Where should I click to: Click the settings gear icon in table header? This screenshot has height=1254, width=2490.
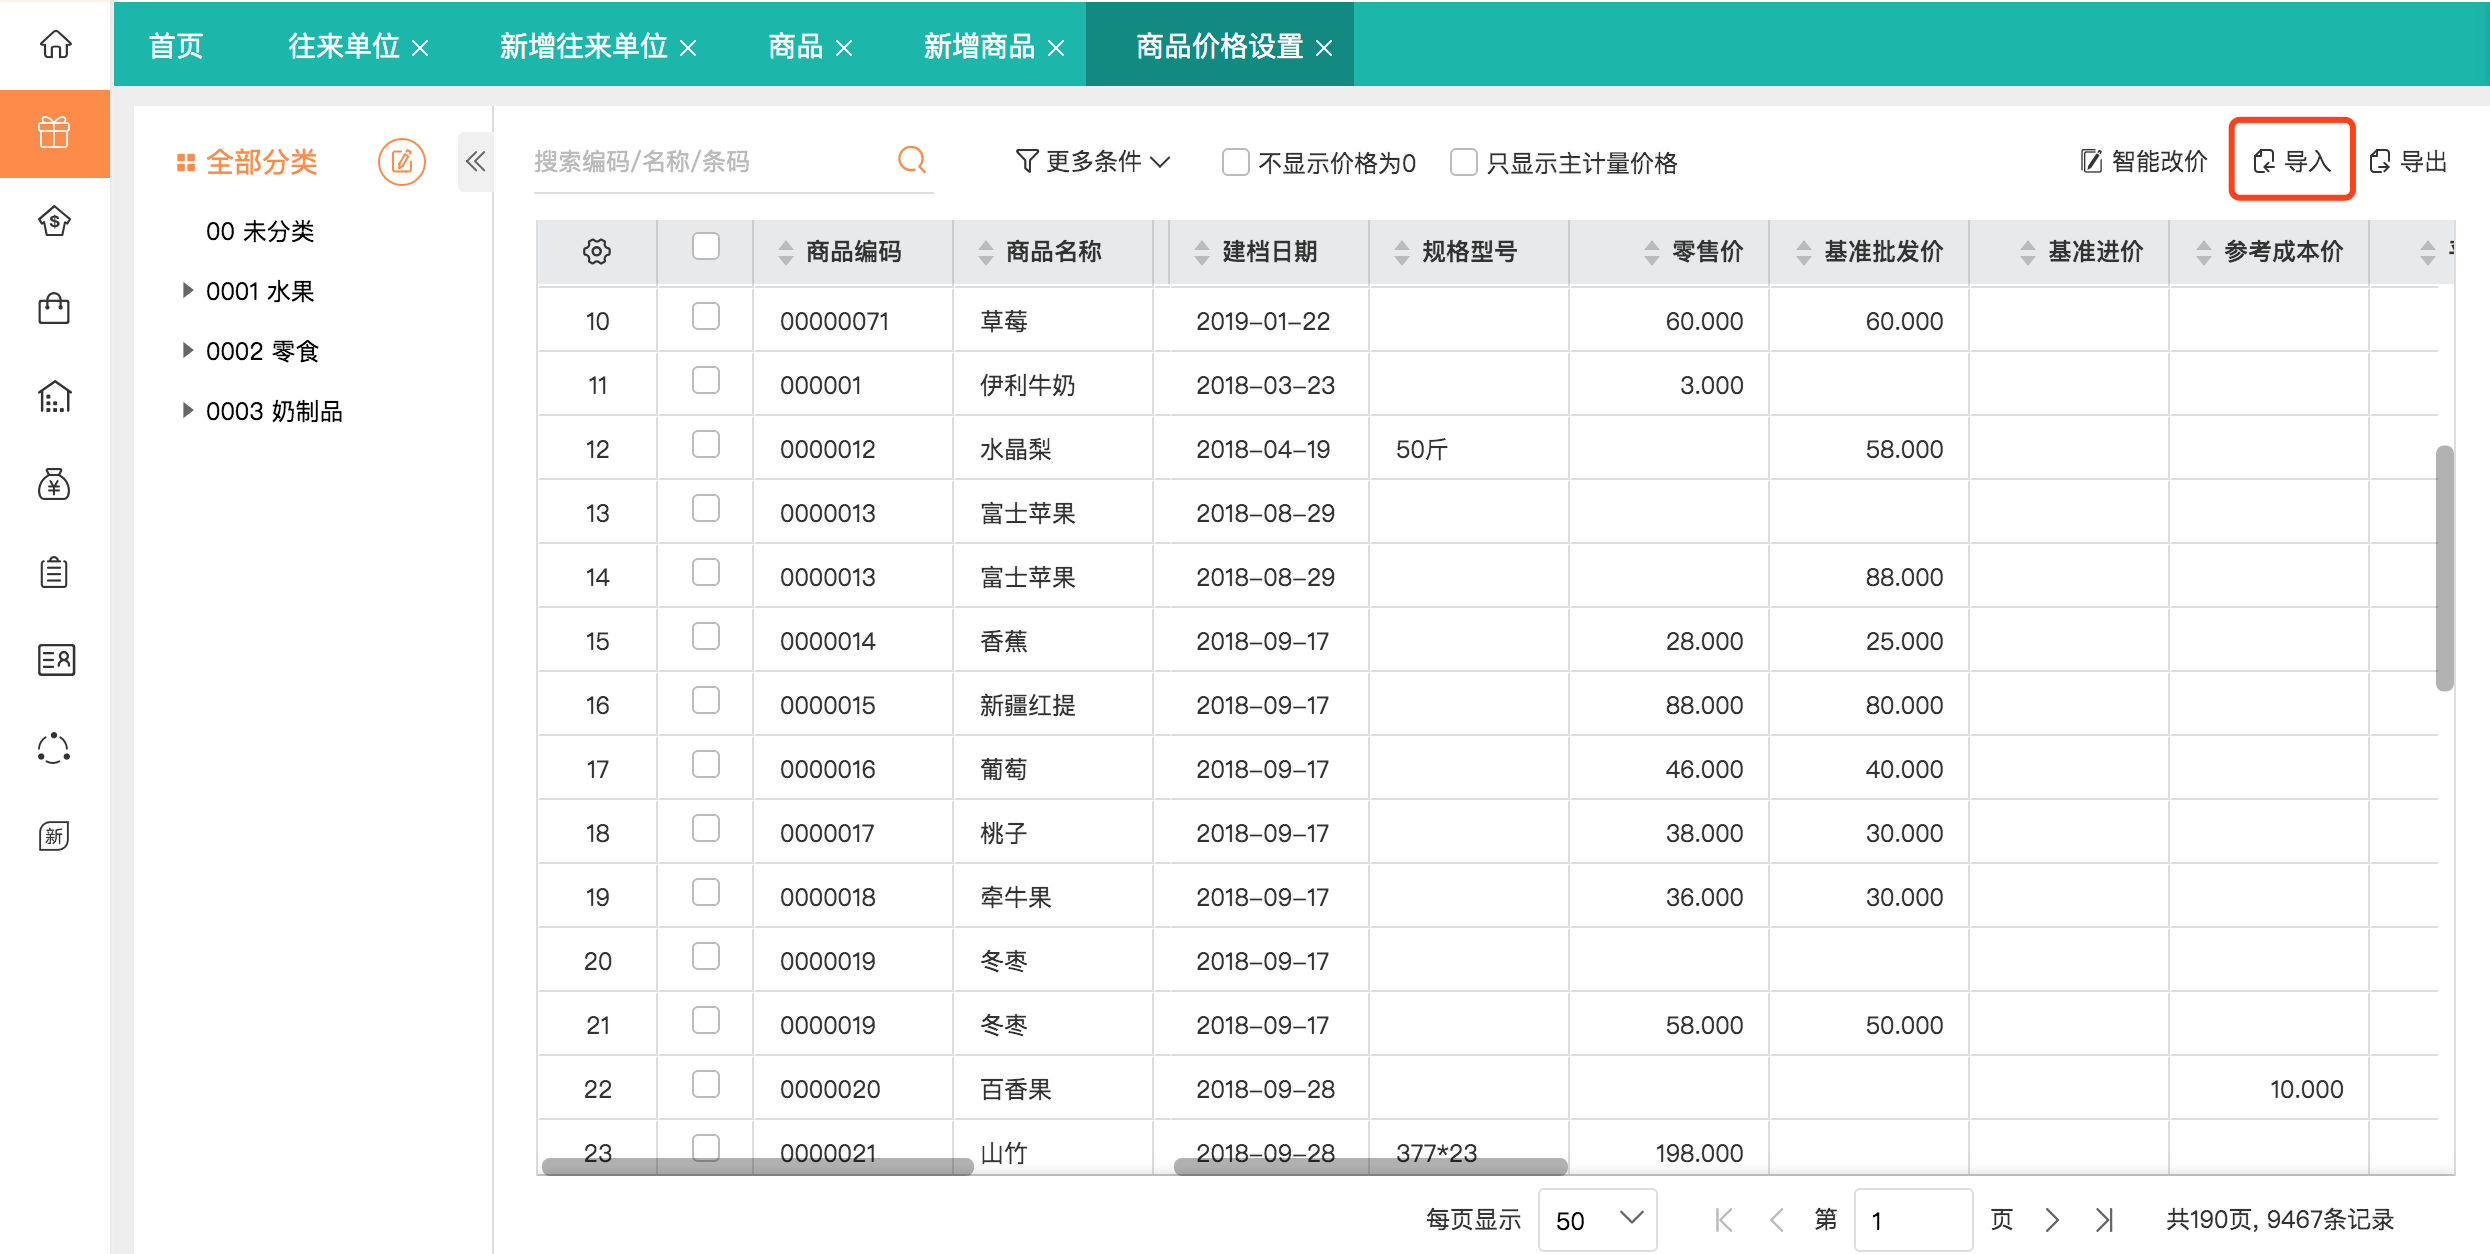[x=597, y=251]
